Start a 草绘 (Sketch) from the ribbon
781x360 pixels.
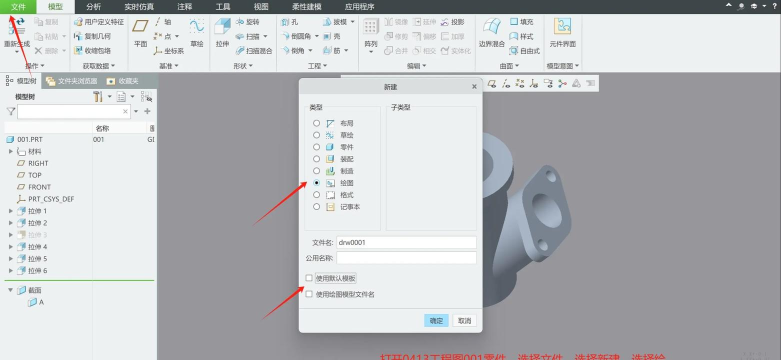[197, 33]
